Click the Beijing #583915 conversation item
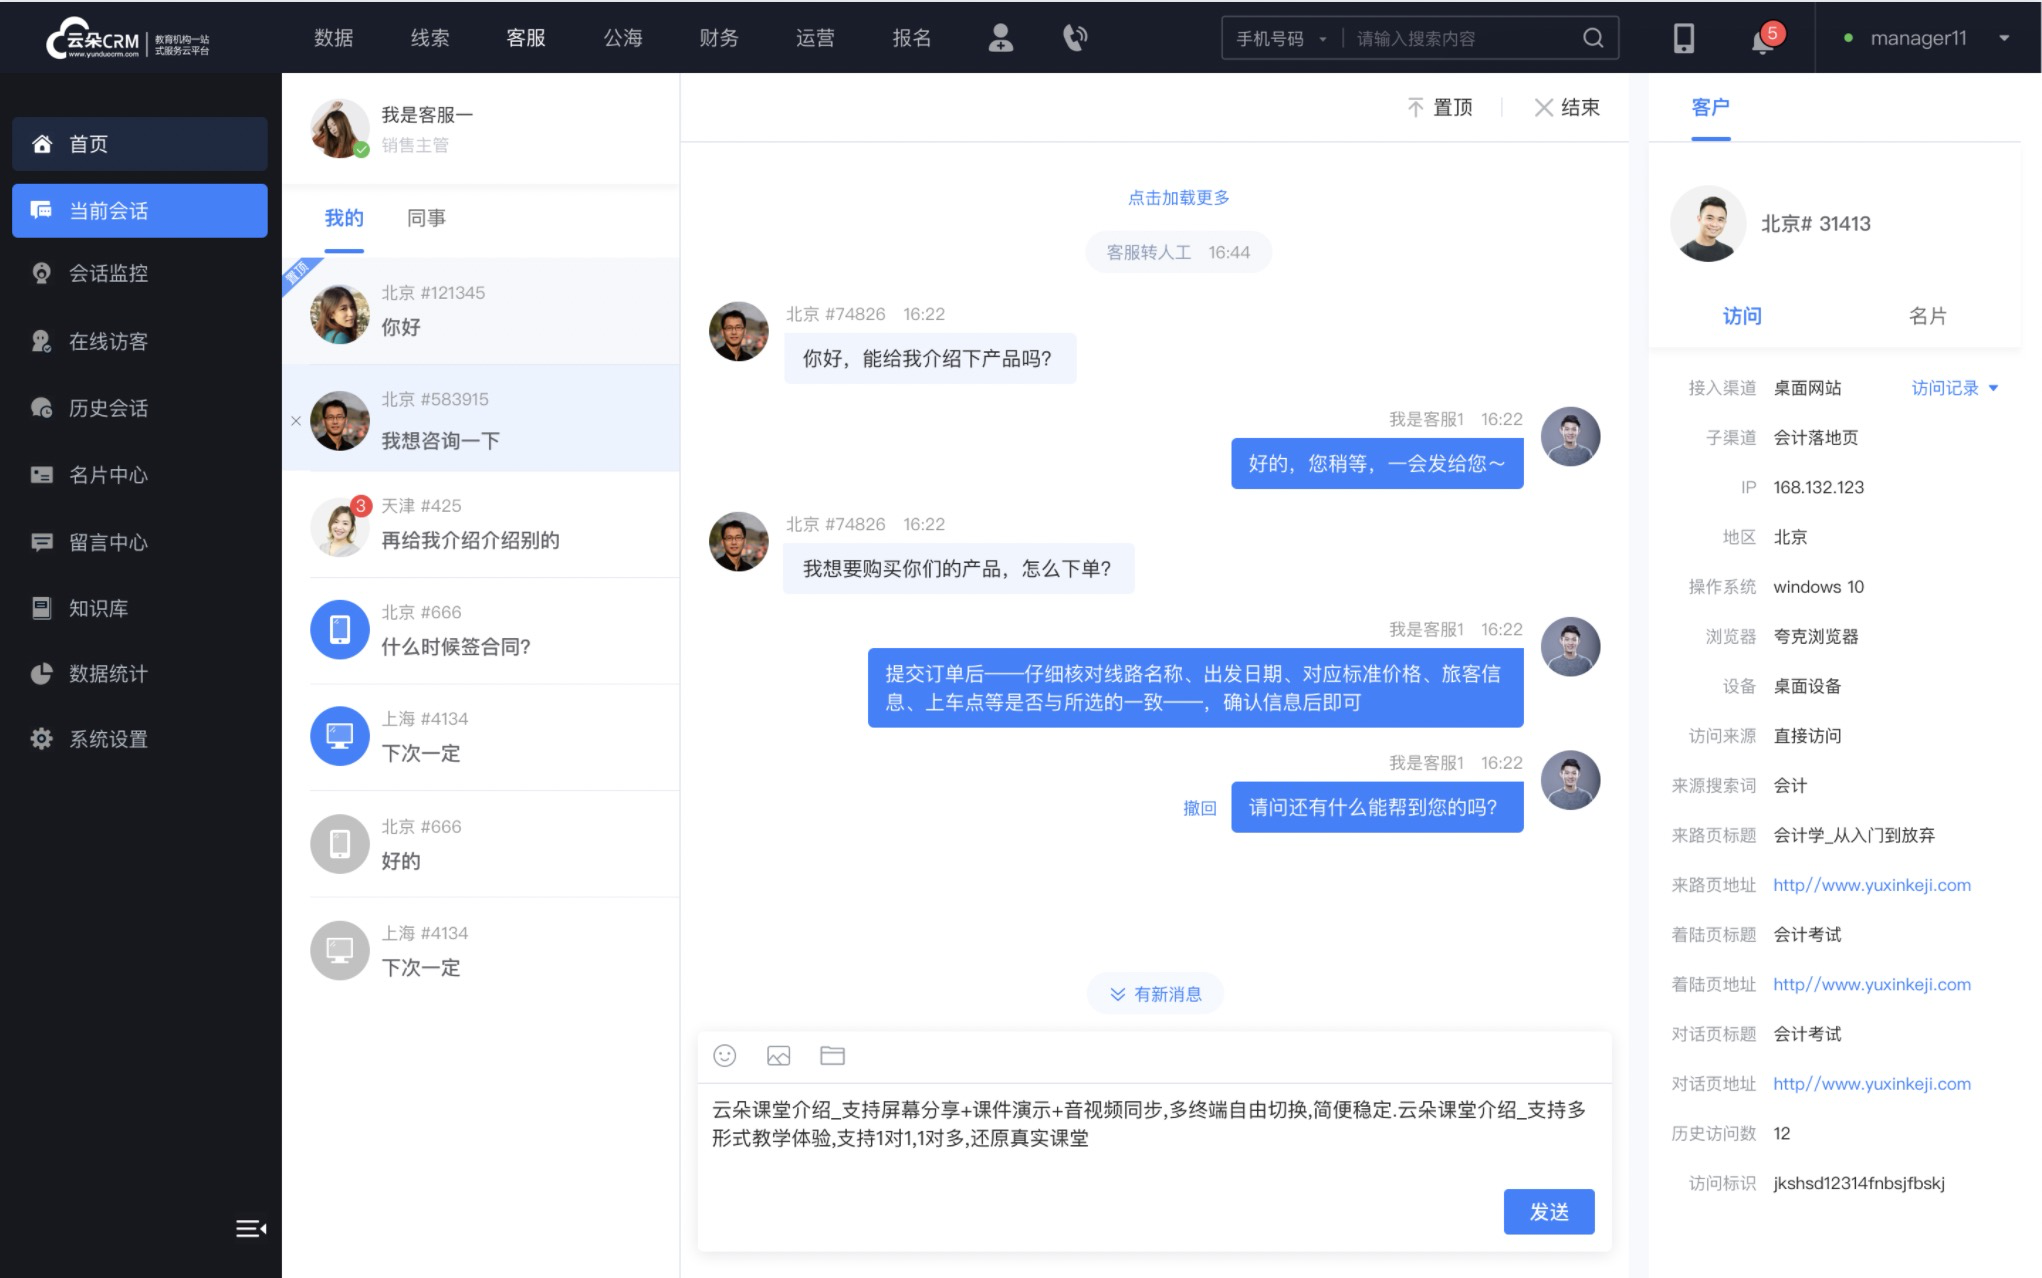 478,420
